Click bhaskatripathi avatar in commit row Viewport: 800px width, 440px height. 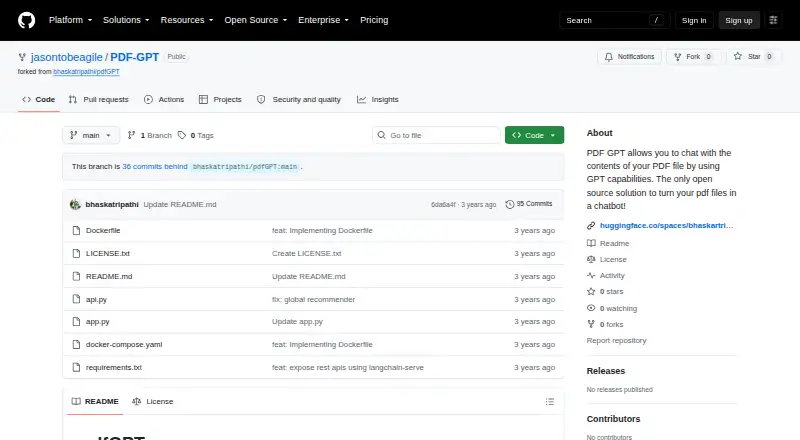click(76, 205)
